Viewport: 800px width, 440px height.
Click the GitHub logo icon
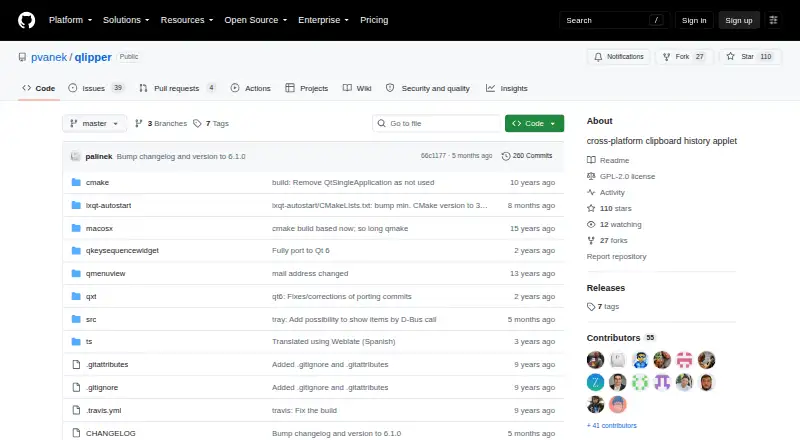click(27, 20)
